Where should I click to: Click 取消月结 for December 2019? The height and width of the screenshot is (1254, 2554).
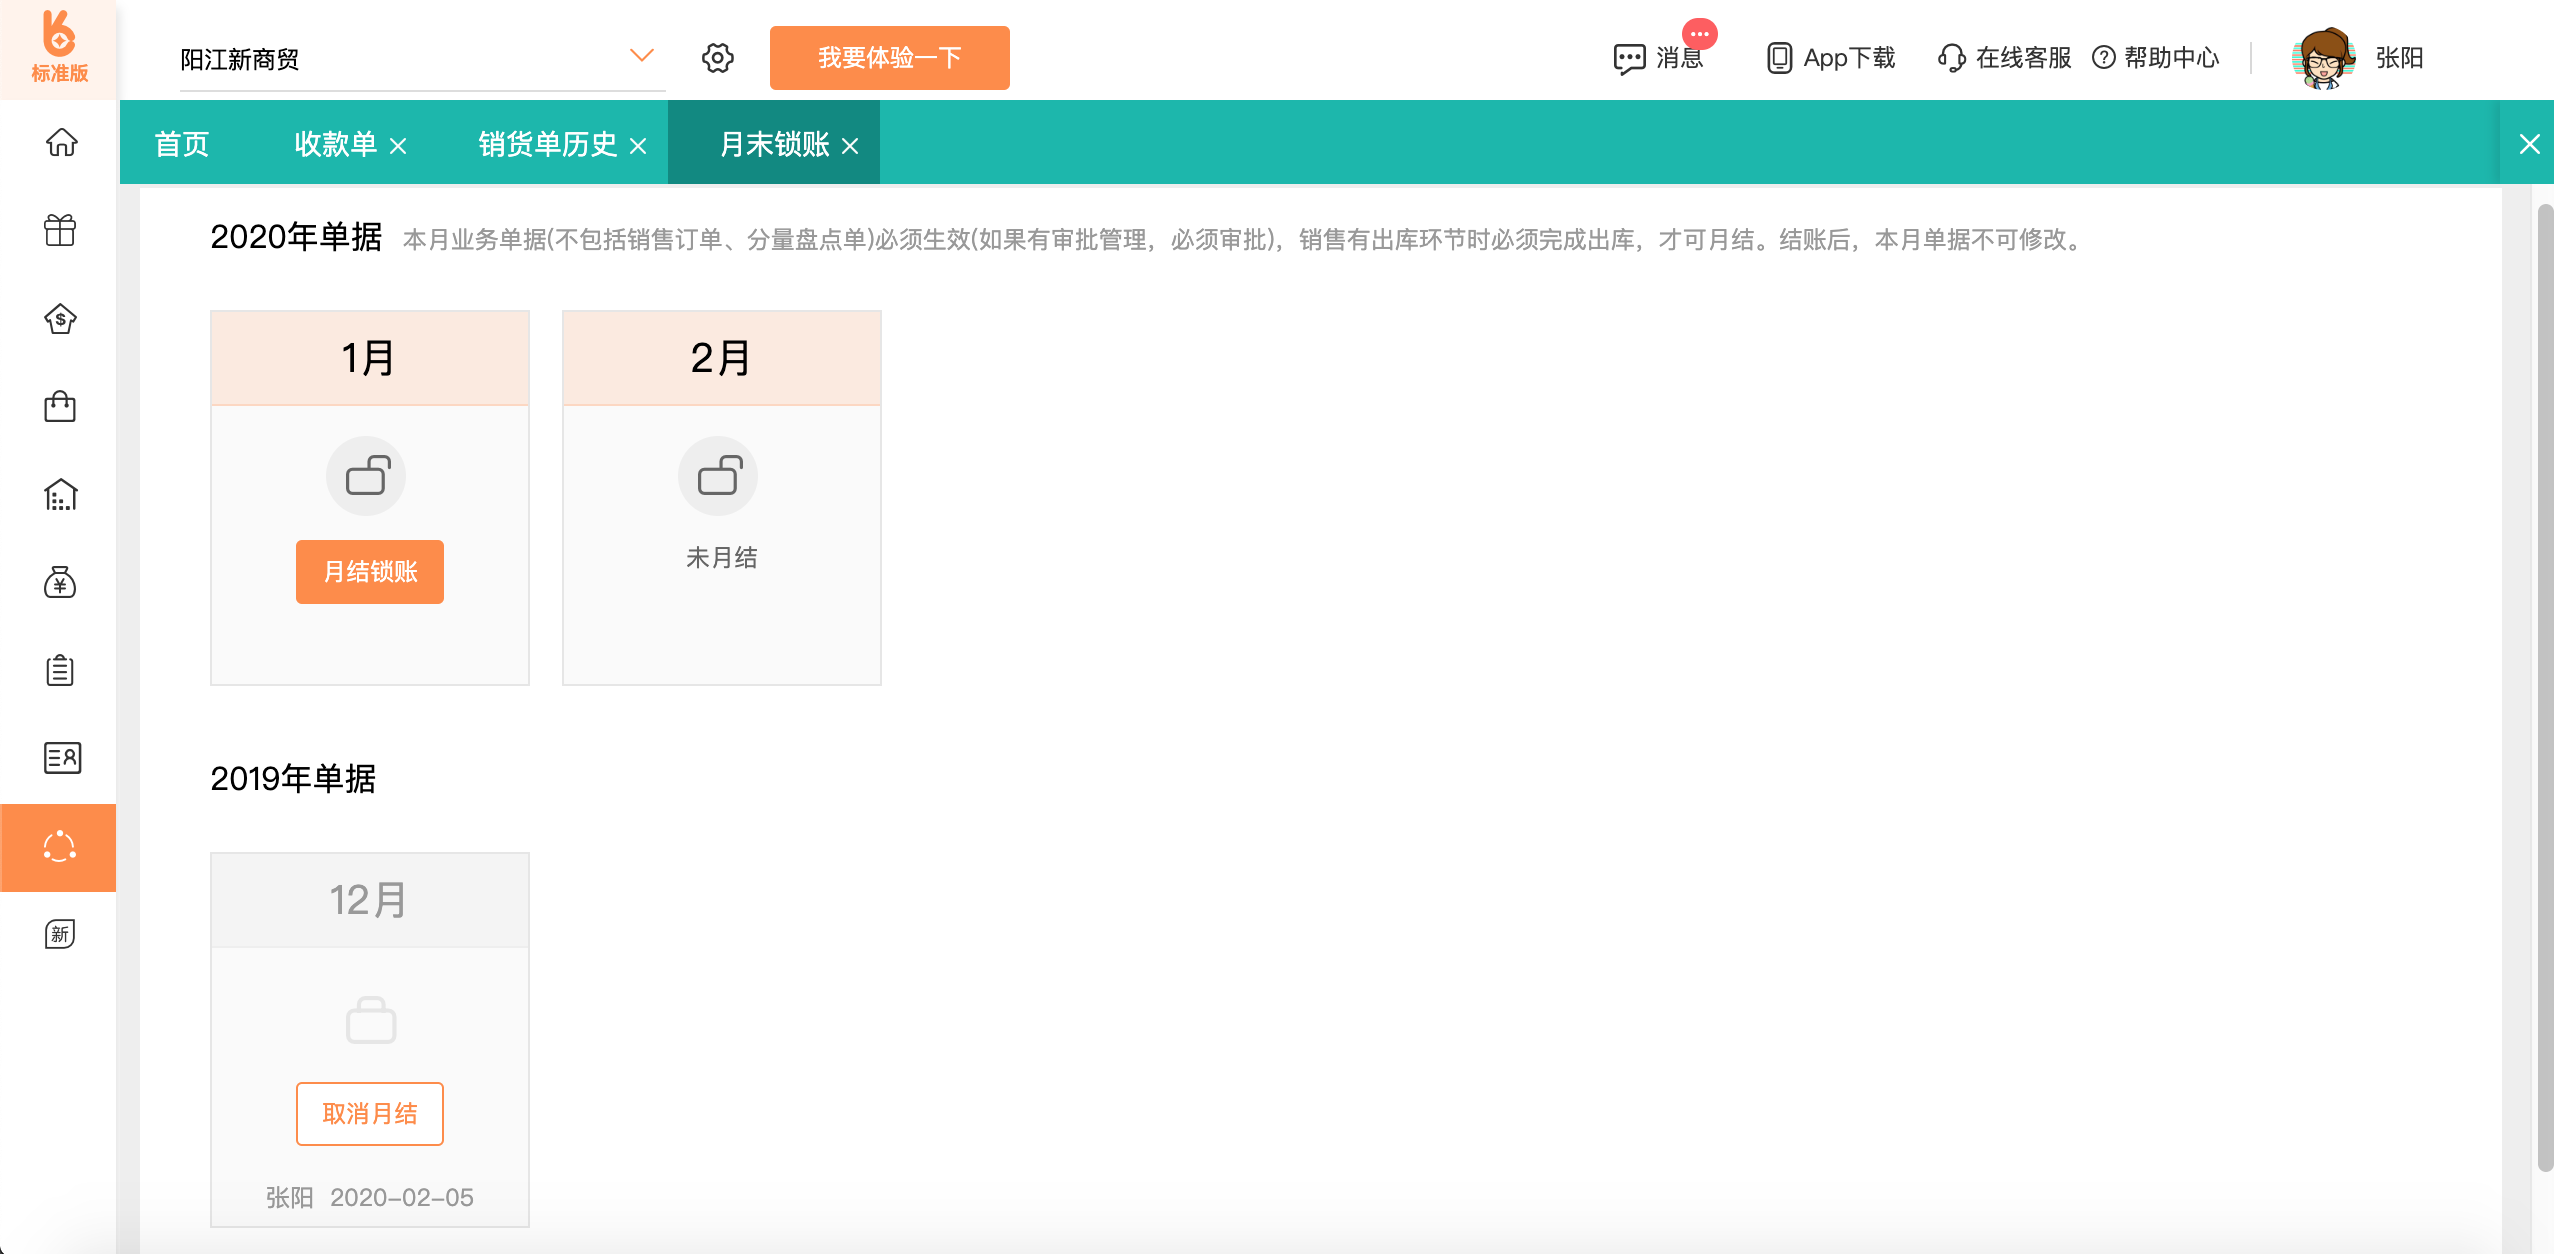click(370, 1114)
